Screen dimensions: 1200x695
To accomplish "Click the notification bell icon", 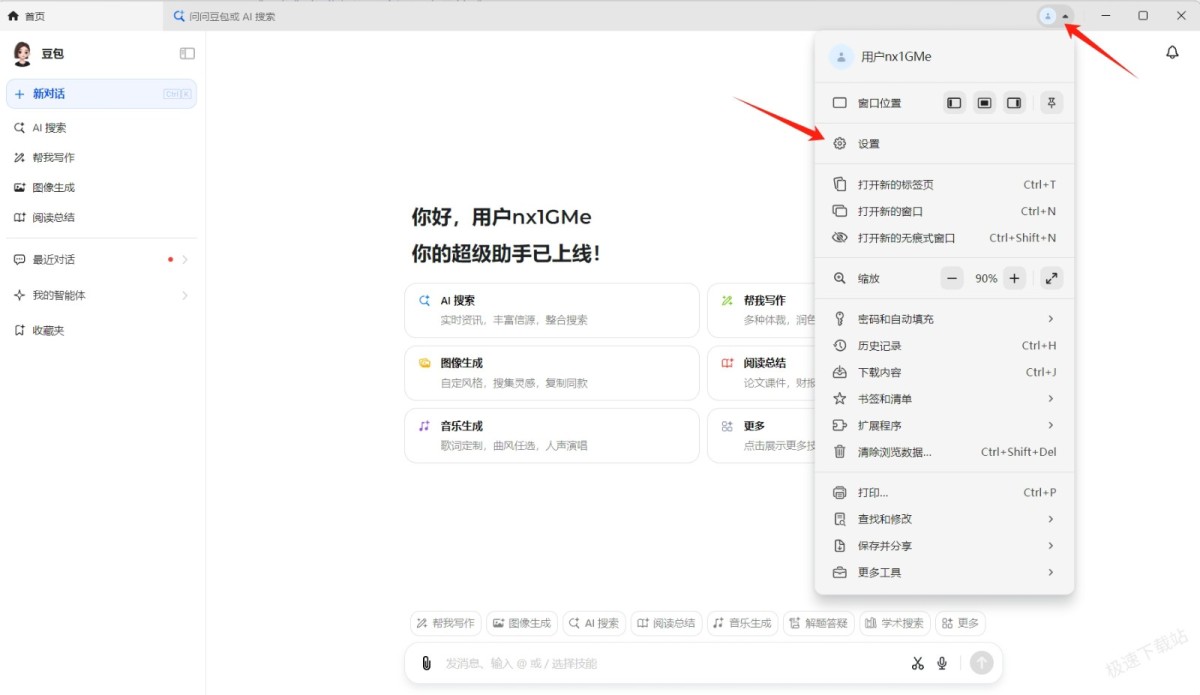I will [x=1172, y=53].
